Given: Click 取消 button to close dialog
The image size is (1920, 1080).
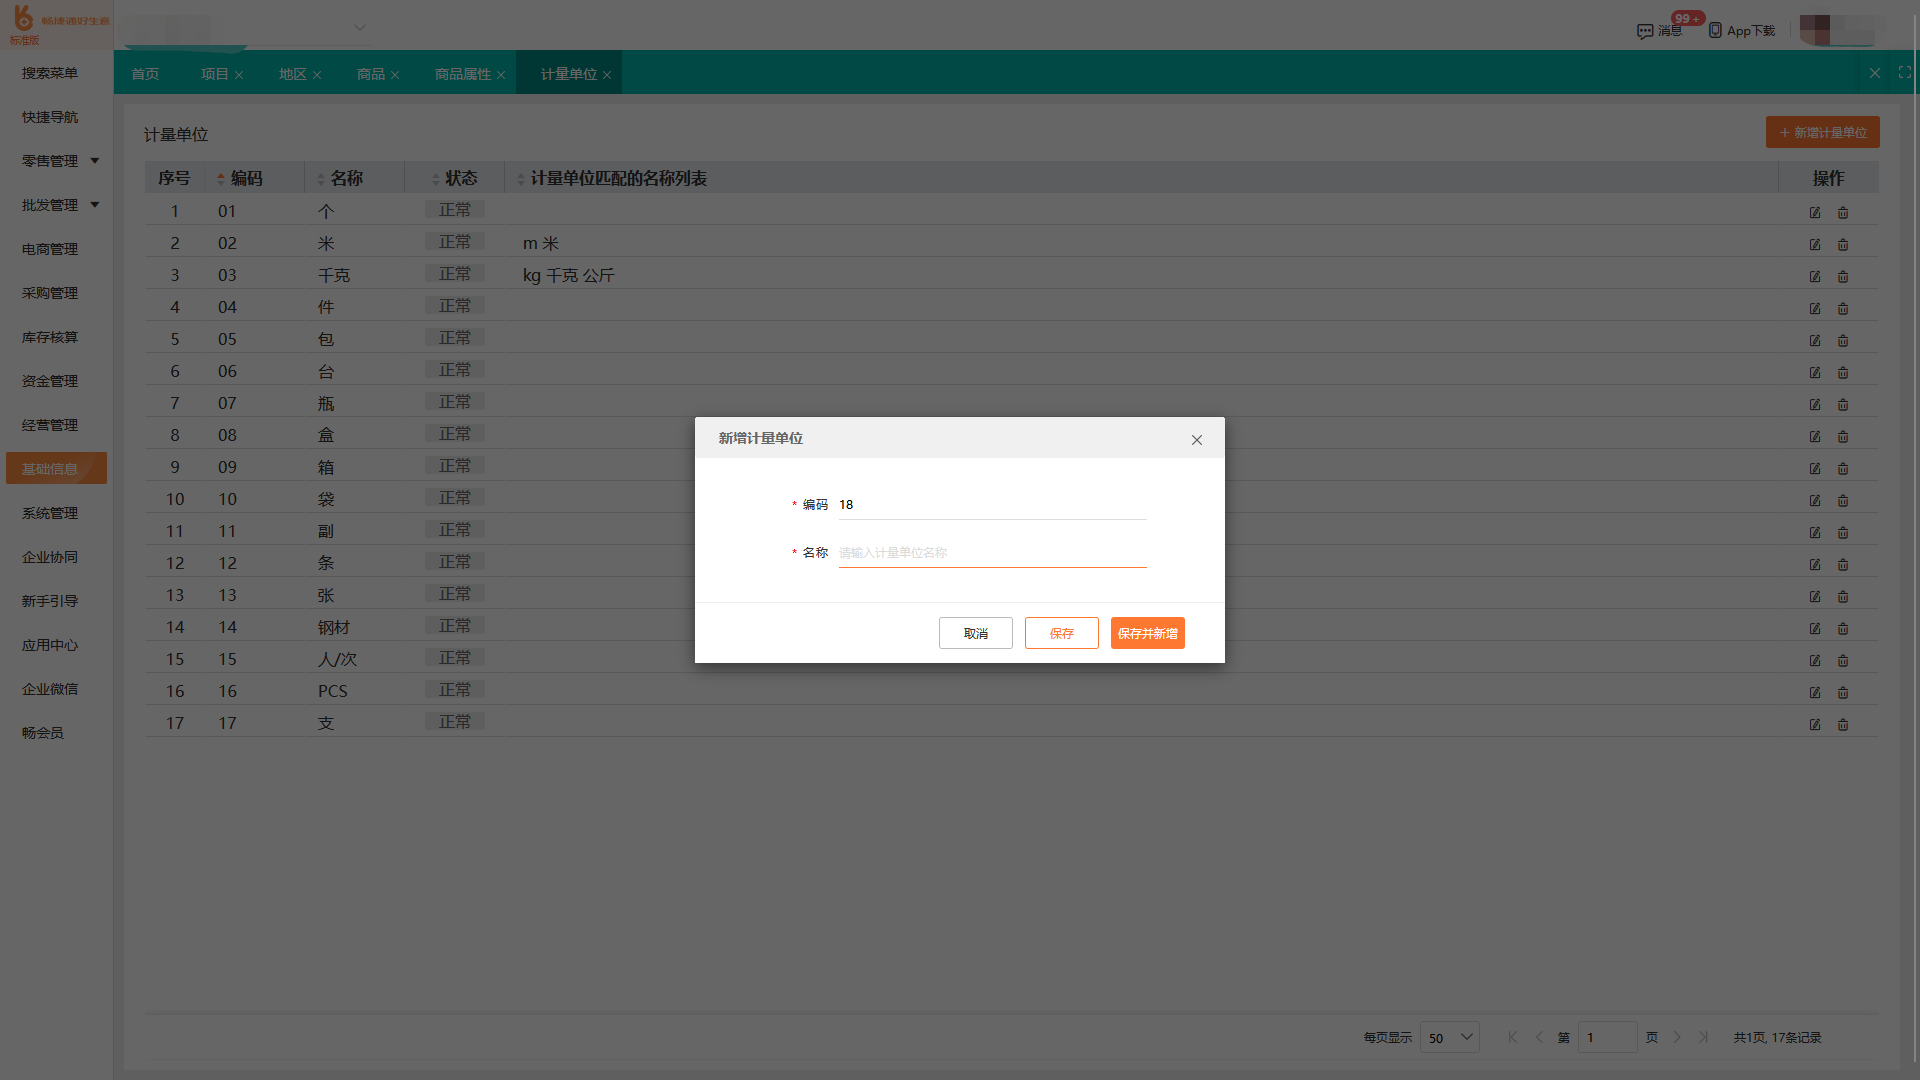Looking at the screenshot, I should tap(976, 633).
